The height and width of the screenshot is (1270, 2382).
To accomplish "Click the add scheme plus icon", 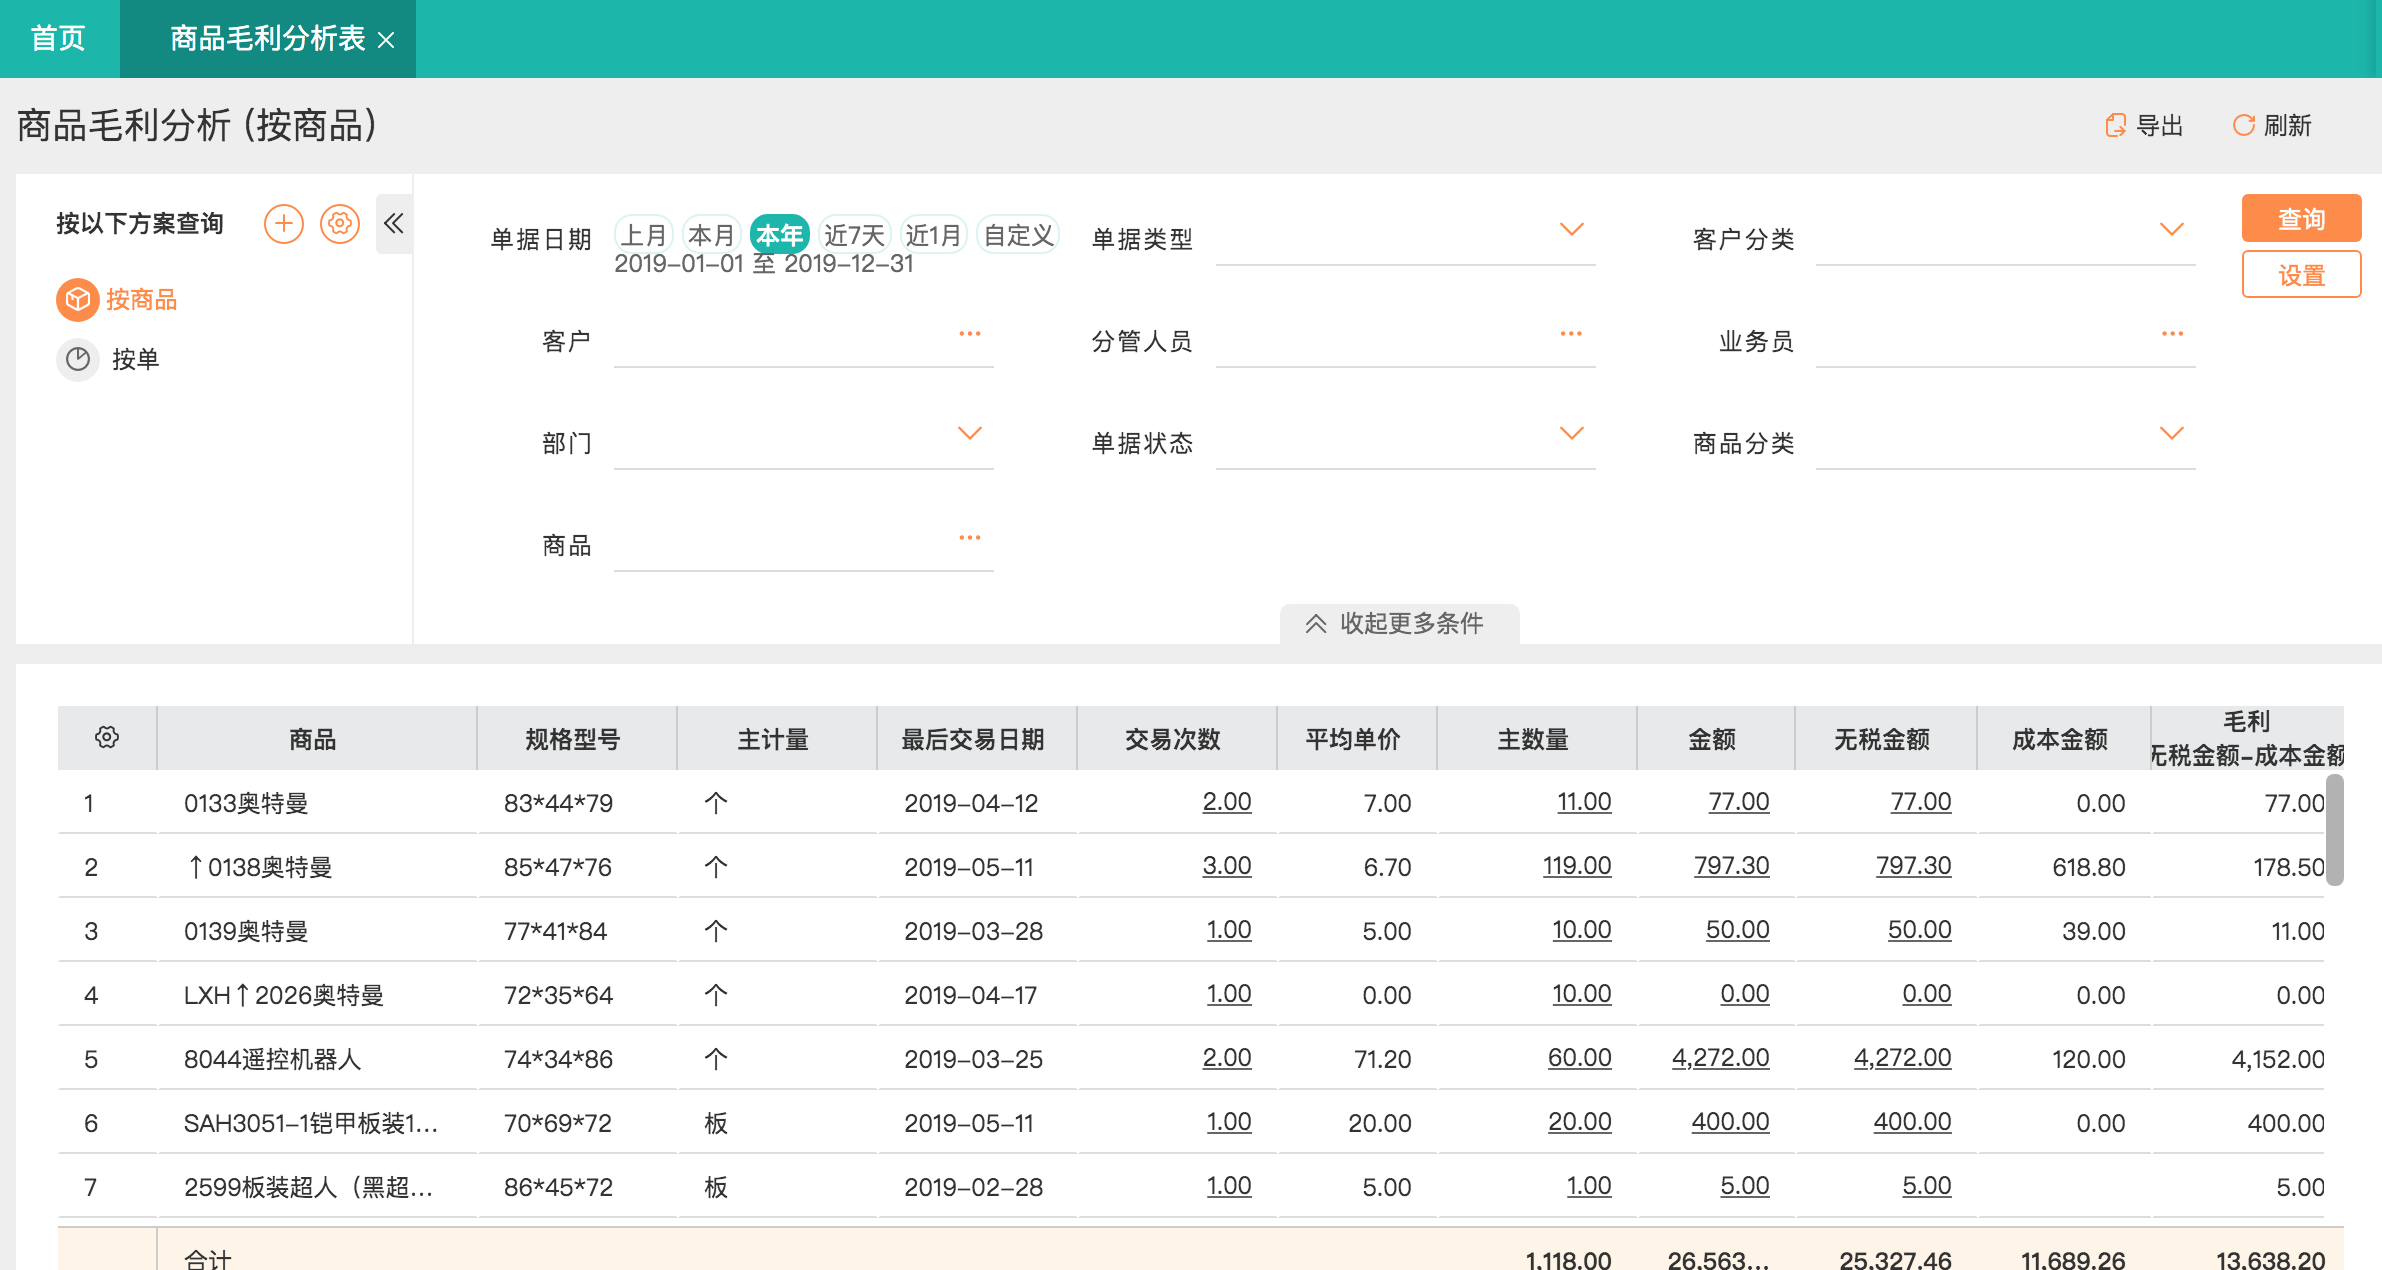I will point(282,222).
